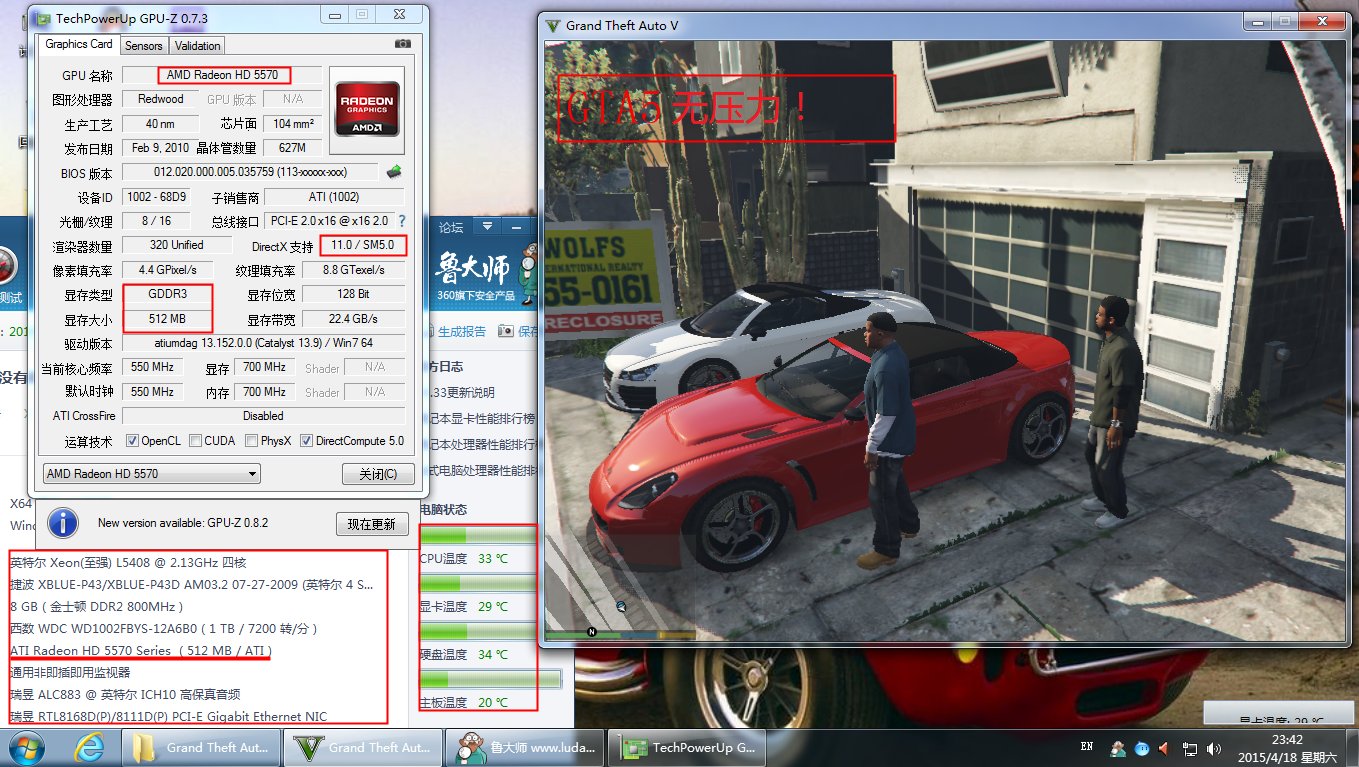This screenshot has height=767, width=1359.
Task: Click the green save BIOS icon beside BIOS 版本
Action: [x=393, y=173]
